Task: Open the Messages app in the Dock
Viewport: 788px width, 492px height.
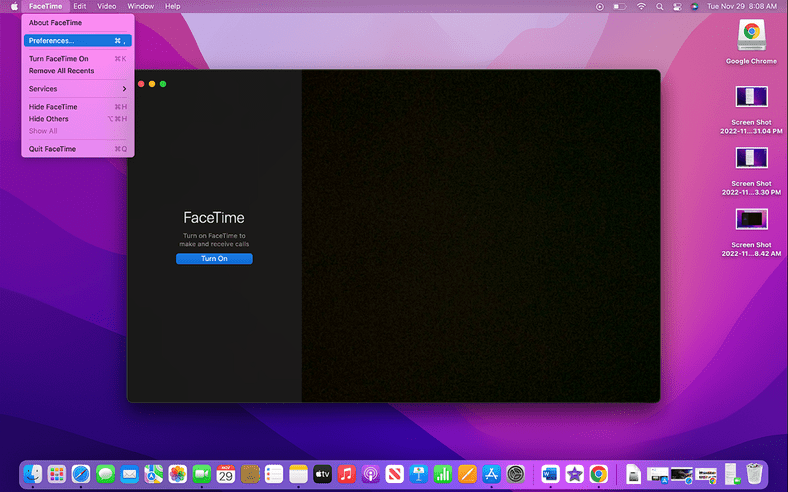Action: [x=105, y=474]
